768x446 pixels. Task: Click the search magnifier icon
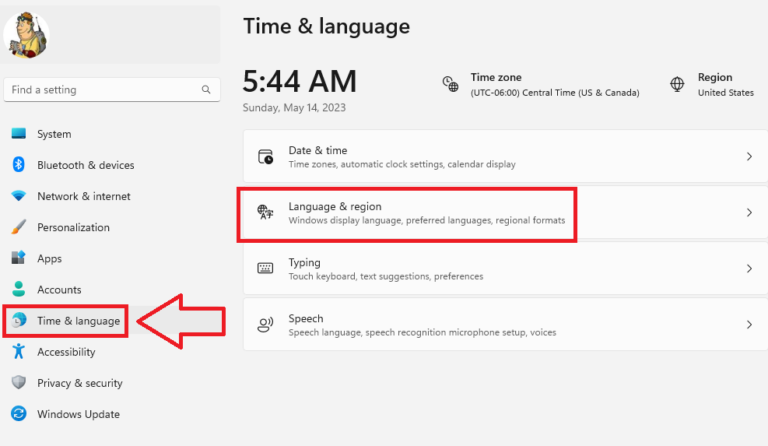206,90
